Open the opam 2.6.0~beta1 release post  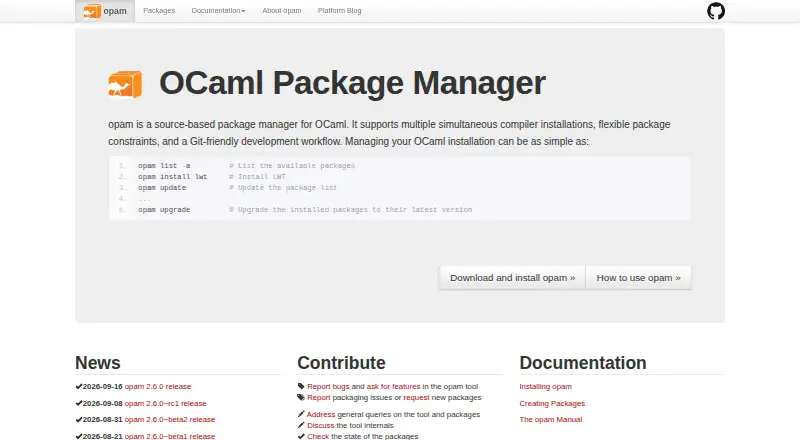[x=170, y=436]
